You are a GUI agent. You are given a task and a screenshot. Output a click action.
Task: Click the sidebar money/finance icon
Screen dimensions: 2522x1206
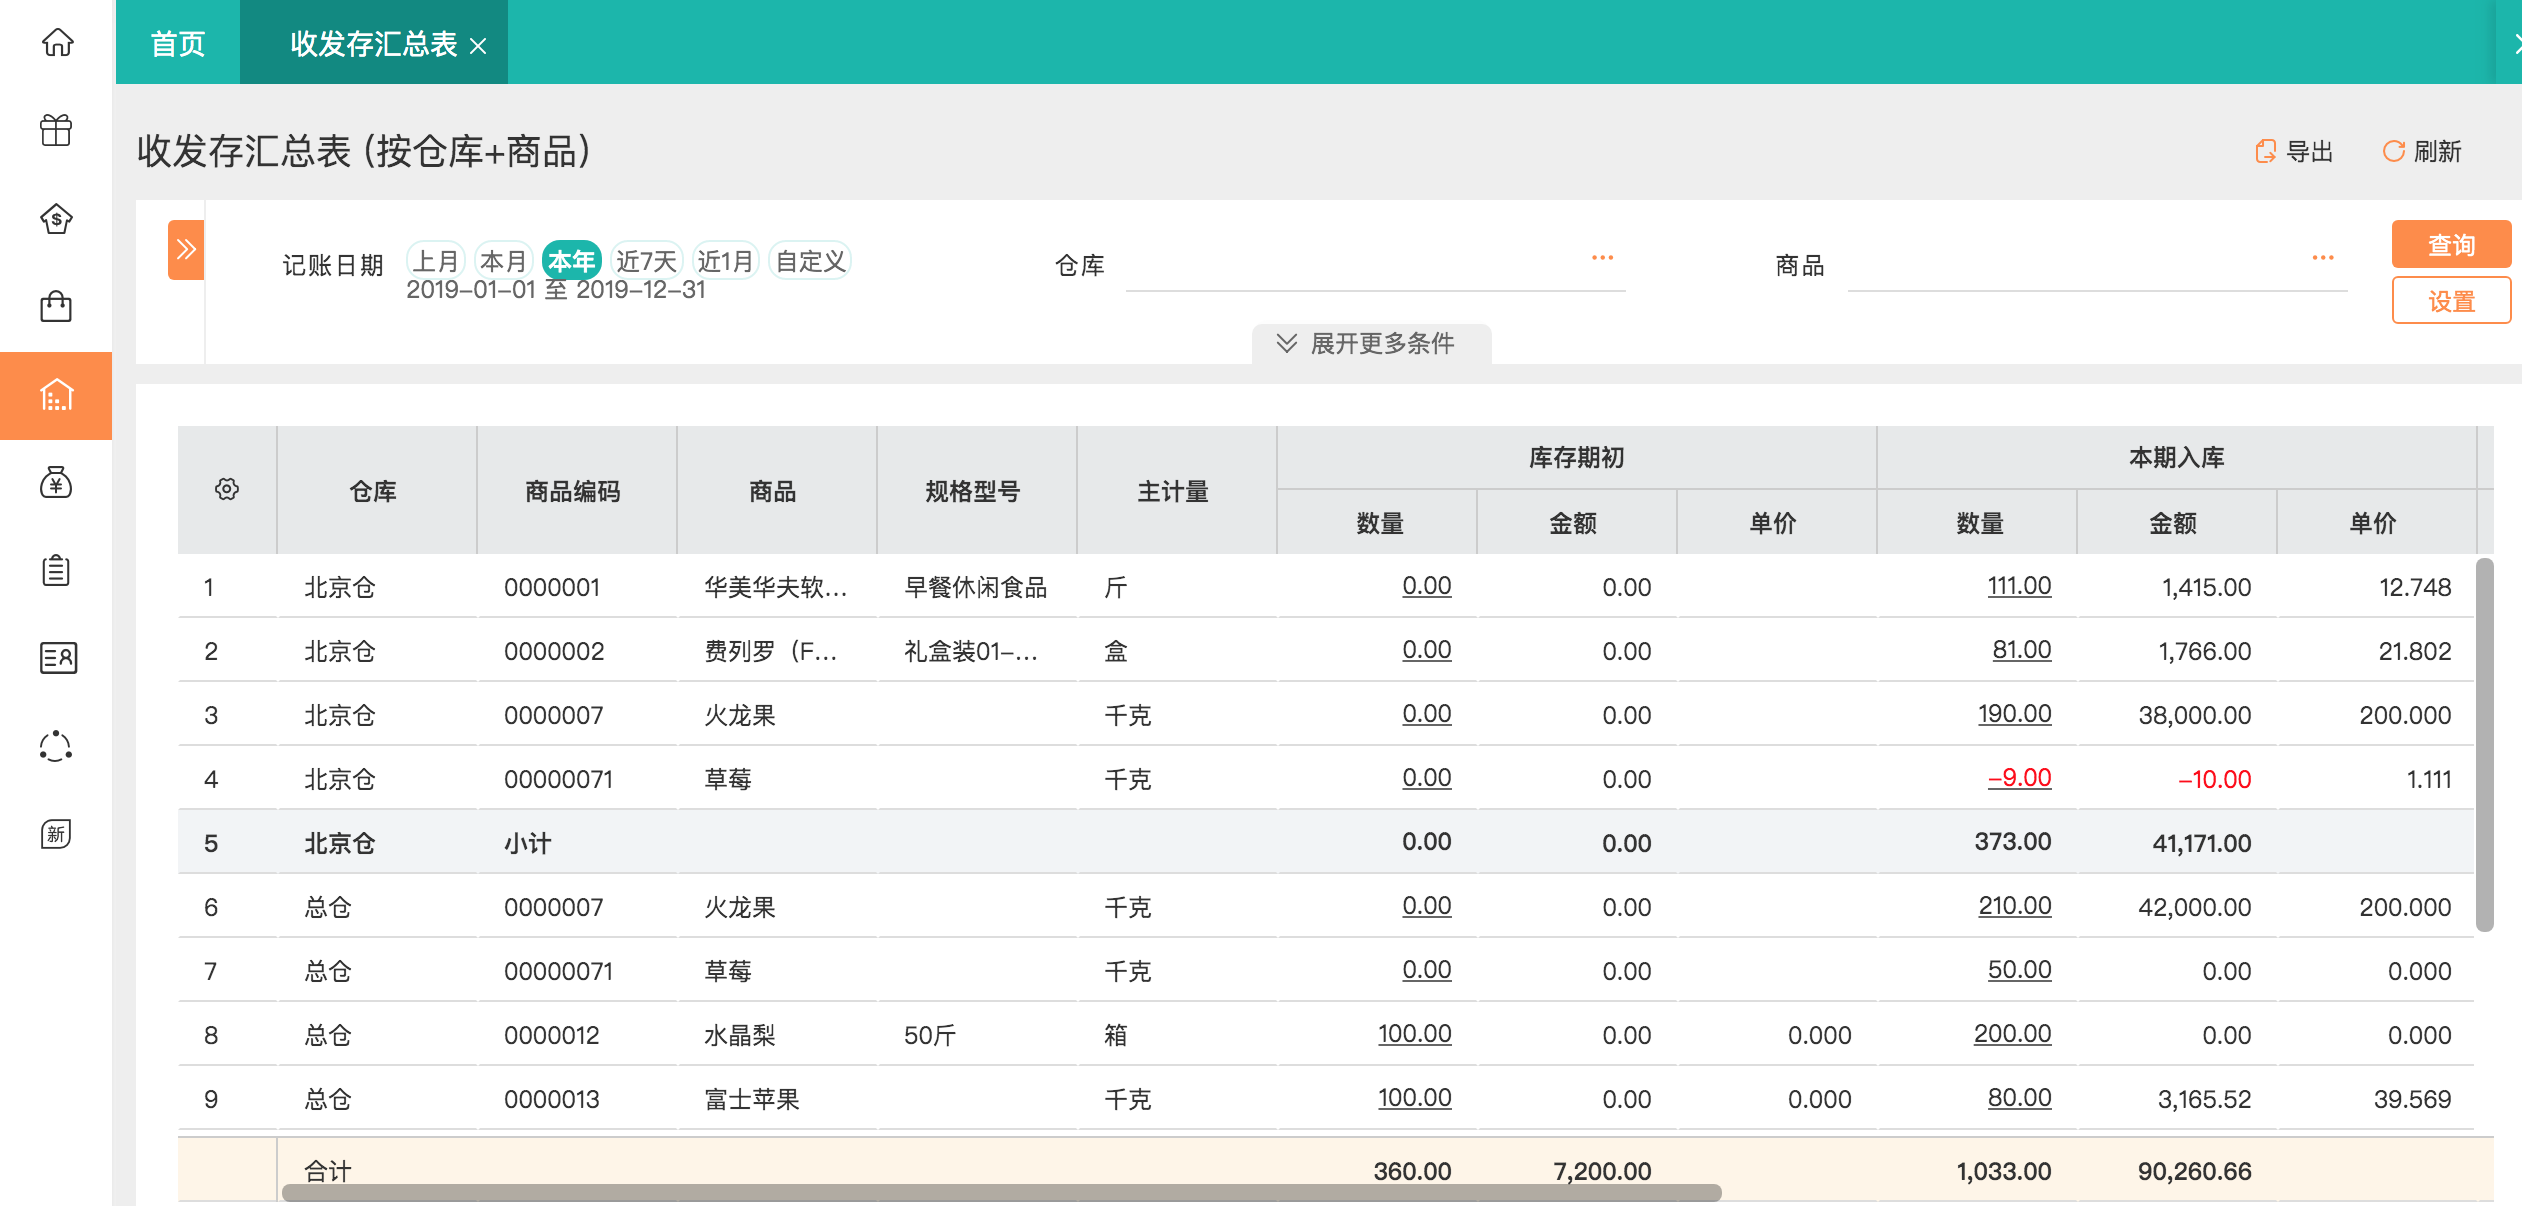58,484
